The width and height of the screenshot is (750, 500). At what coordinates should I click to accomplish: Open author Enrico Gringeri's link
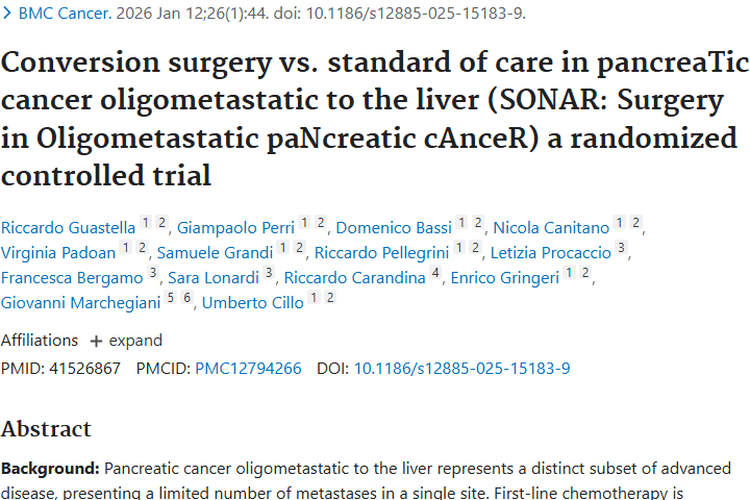point(505,278)
